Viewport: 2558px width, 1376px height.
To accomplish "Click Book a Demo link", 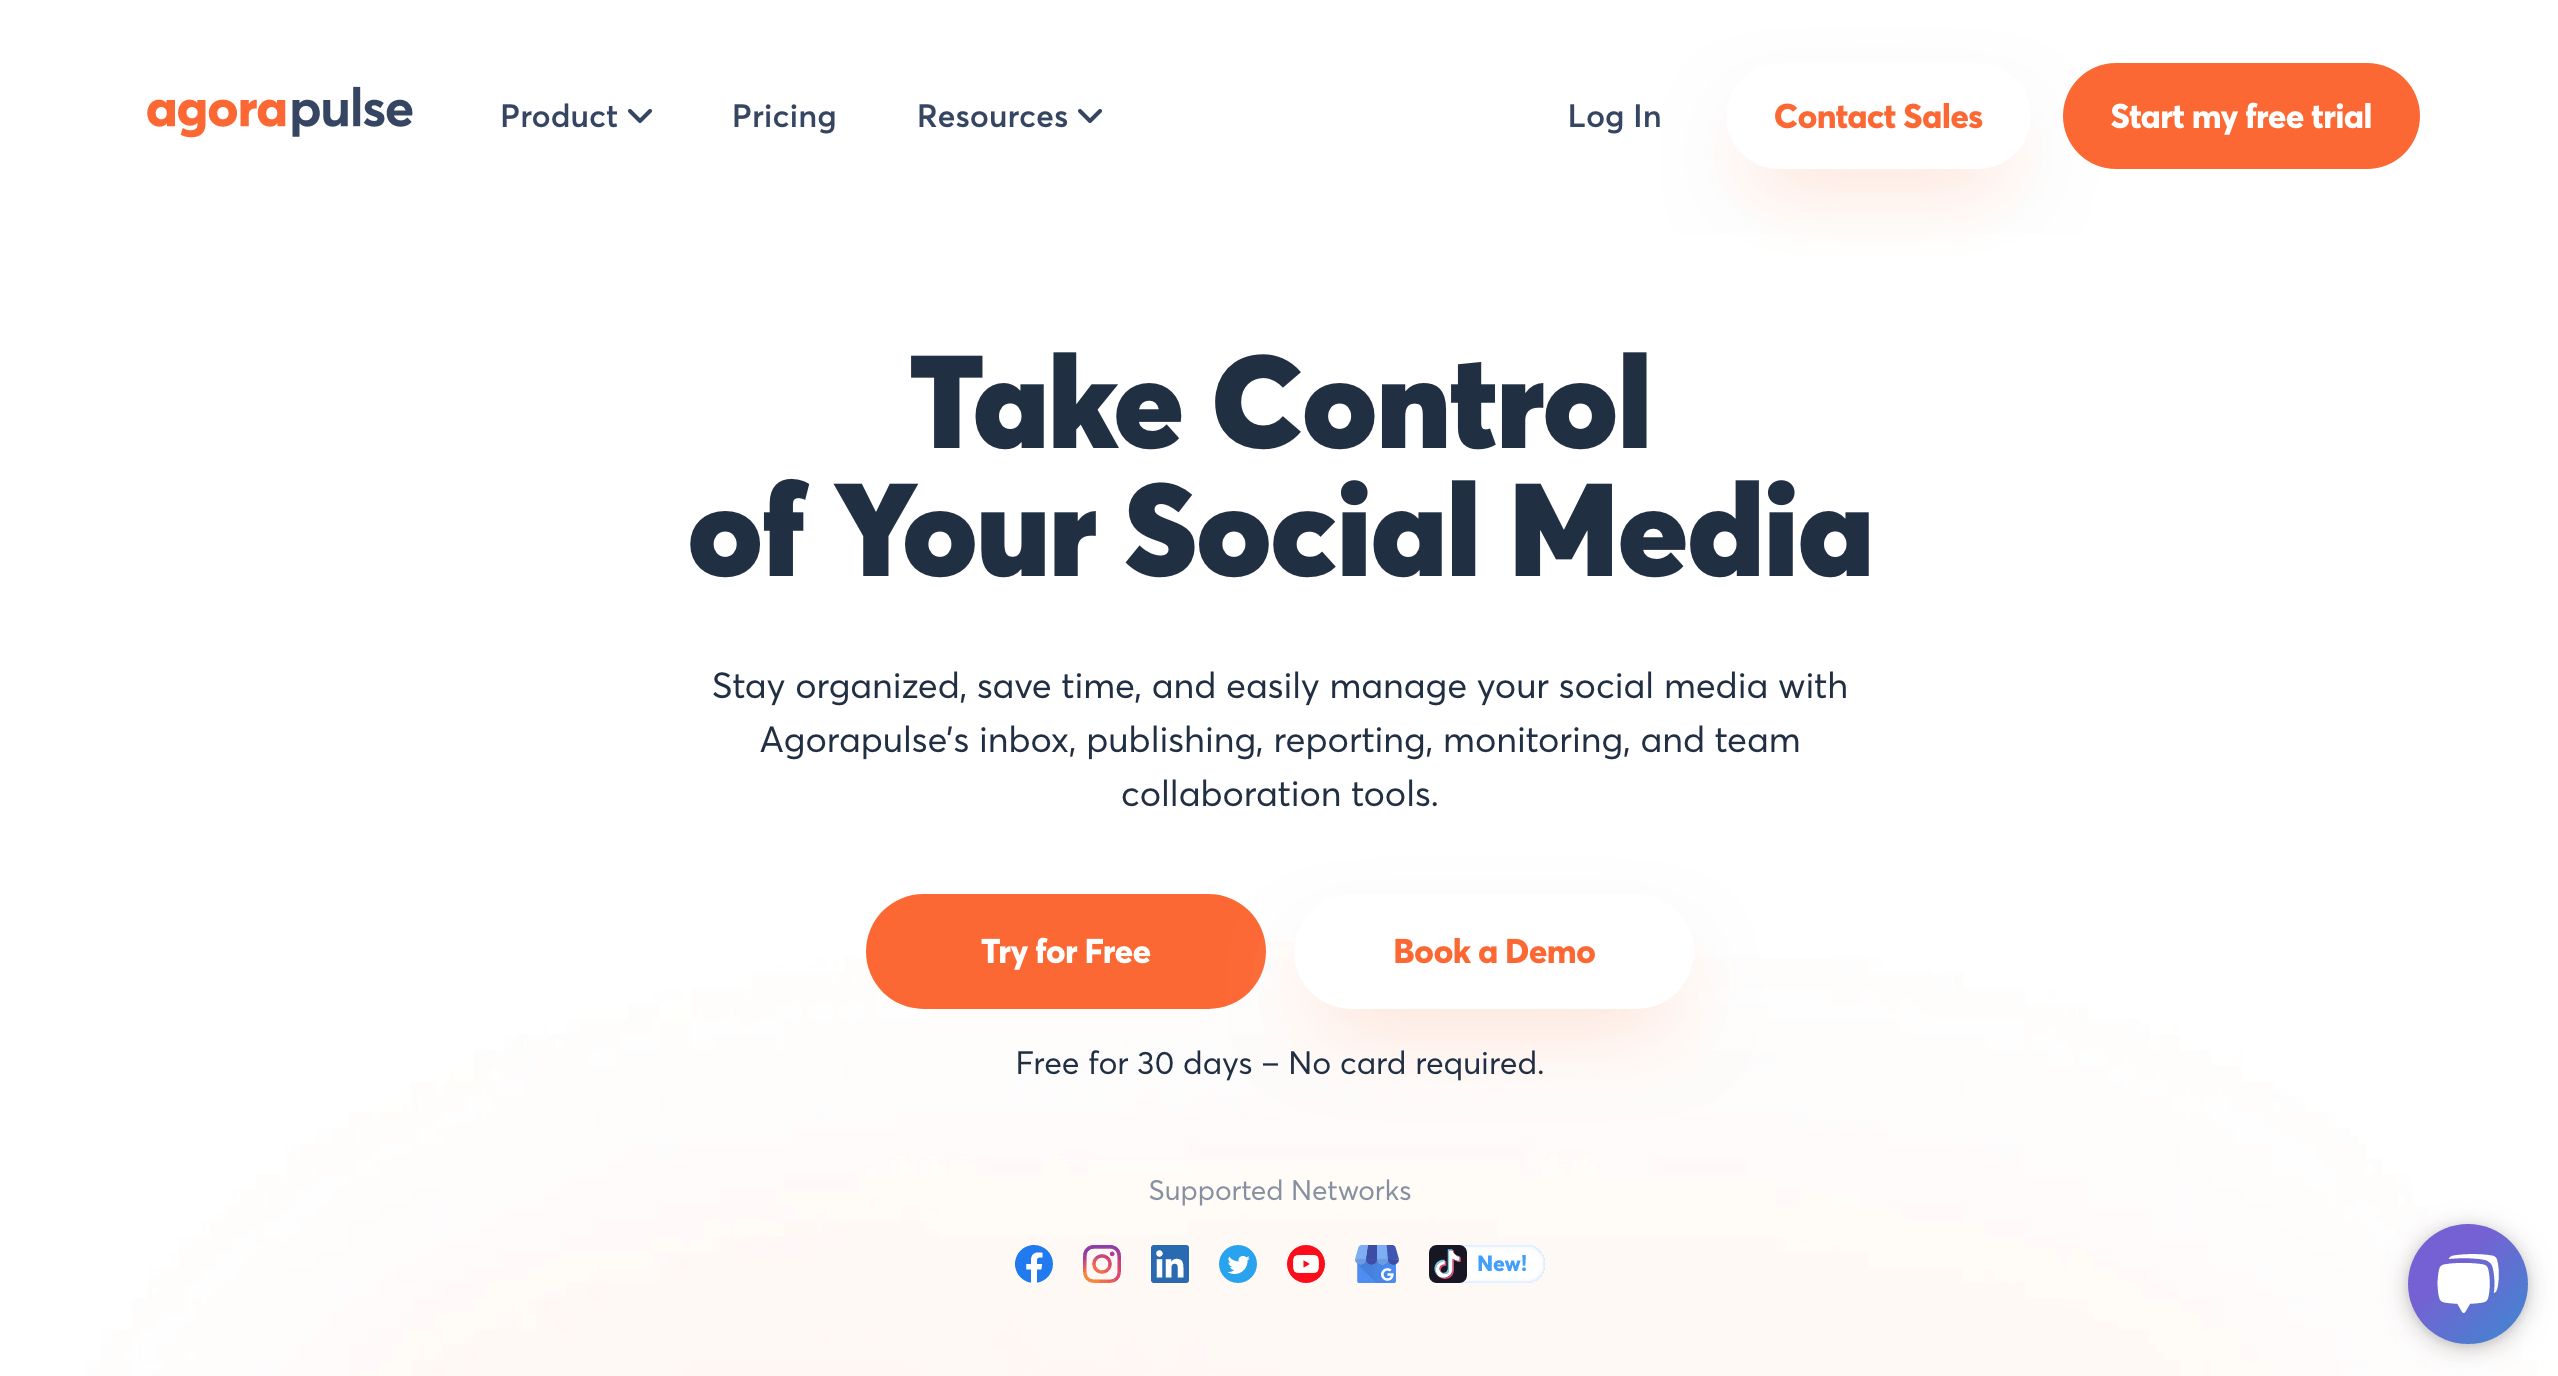I will pos(1494,951).
